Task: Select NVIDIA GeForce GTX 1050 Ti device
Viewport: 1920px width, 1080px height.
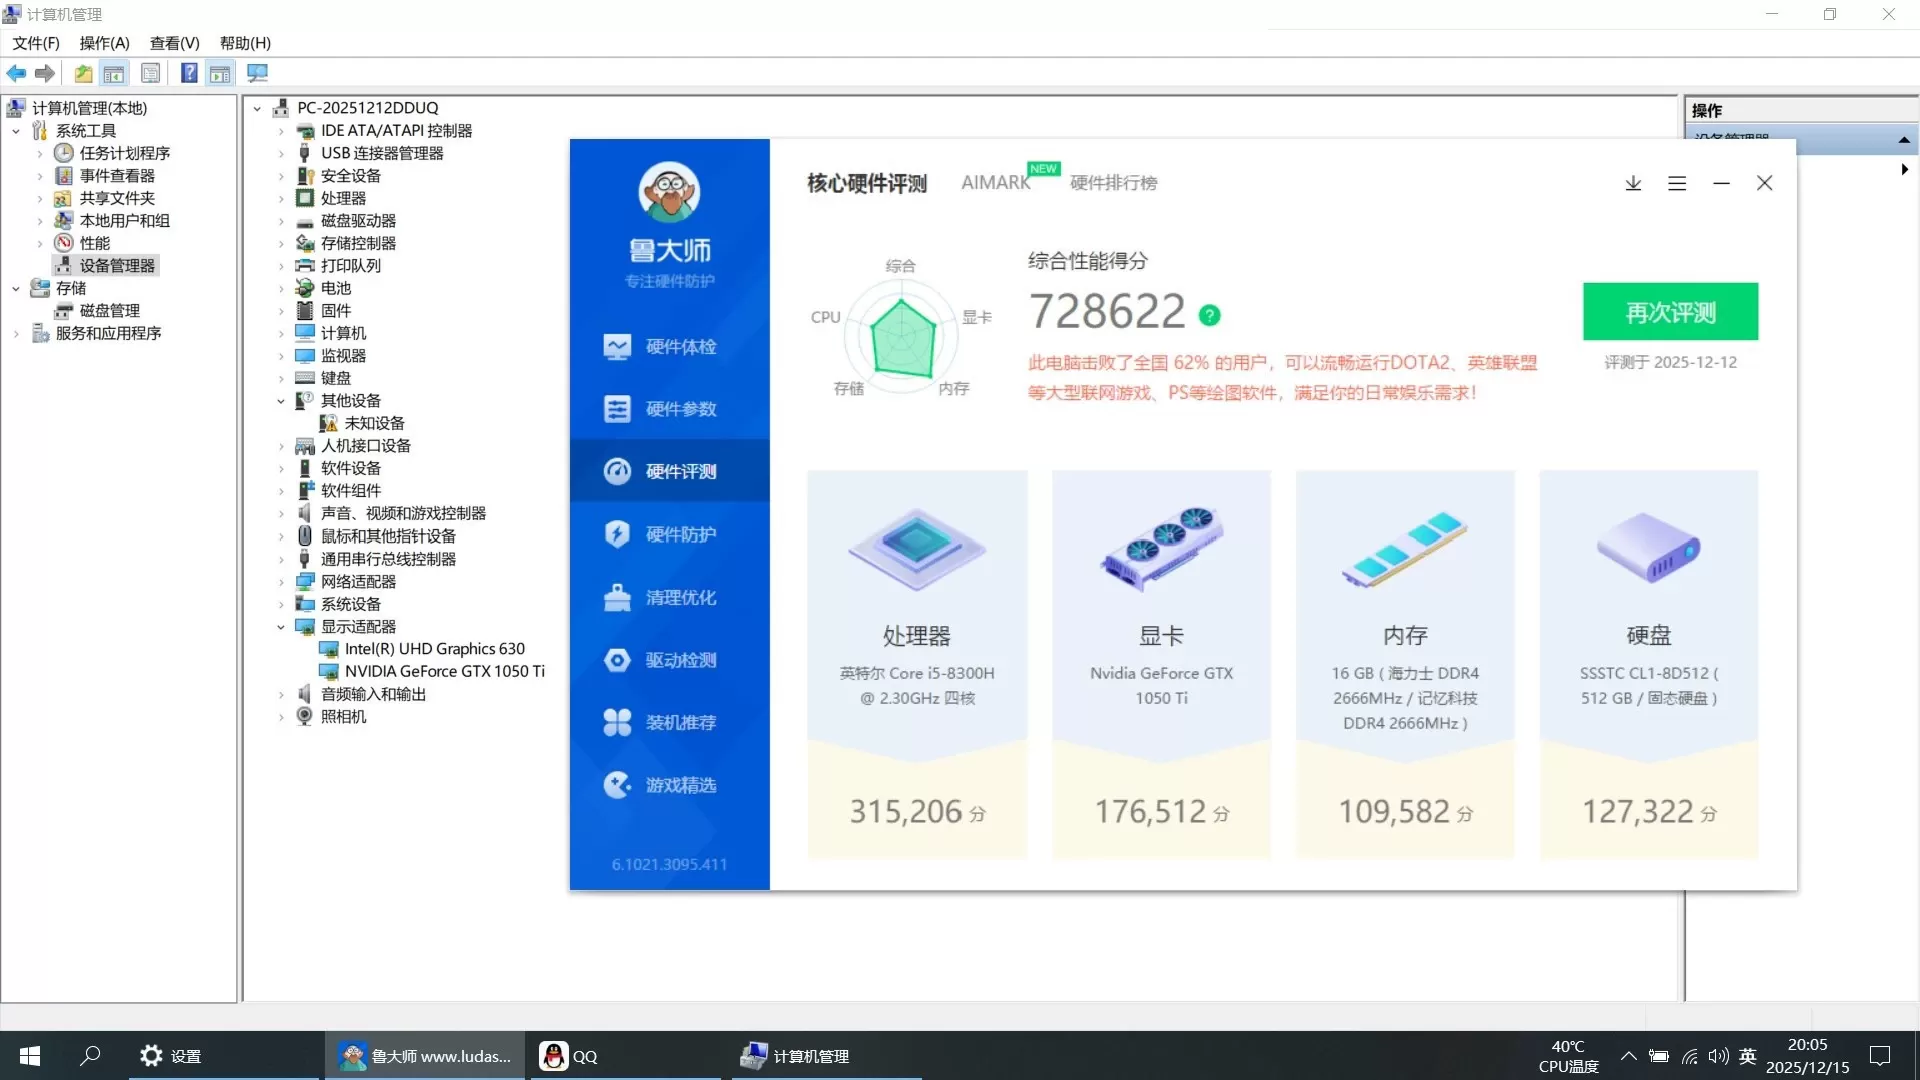Action: click(444, 671)
